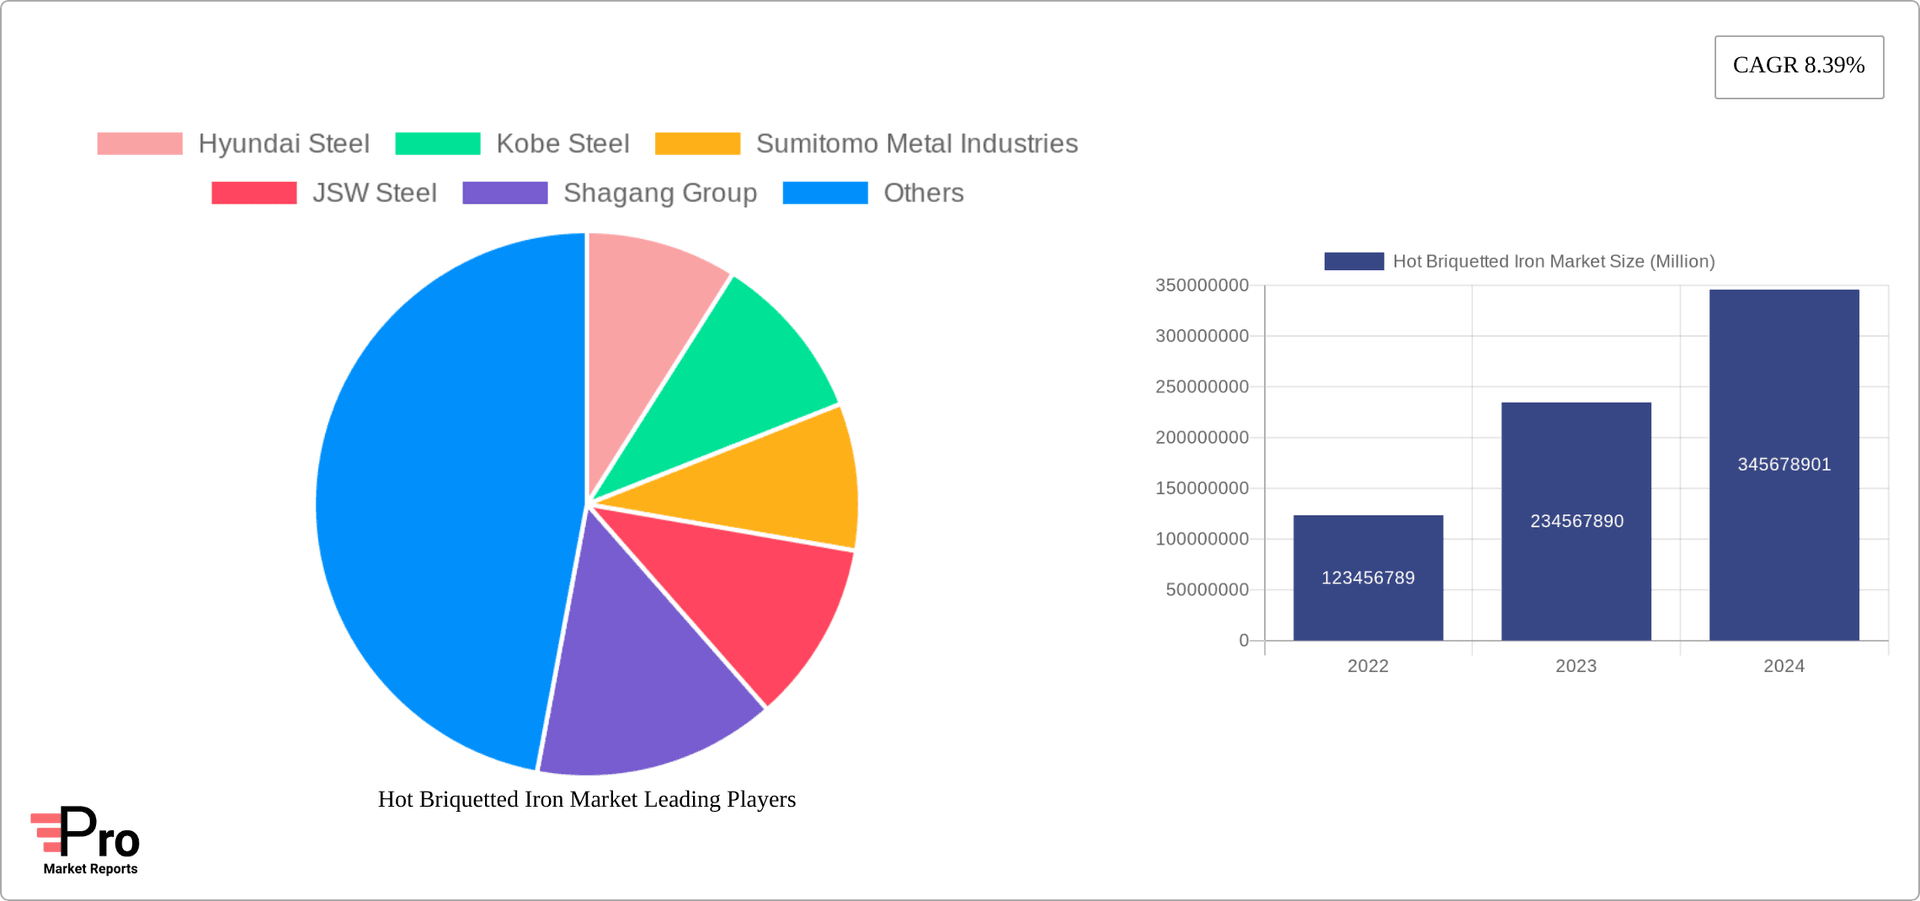Viewport: 1920px width, 901px height.
Task: Click the chart title Hot Briquetted Iron Market Leading Players
Action: tap(587, 799)
